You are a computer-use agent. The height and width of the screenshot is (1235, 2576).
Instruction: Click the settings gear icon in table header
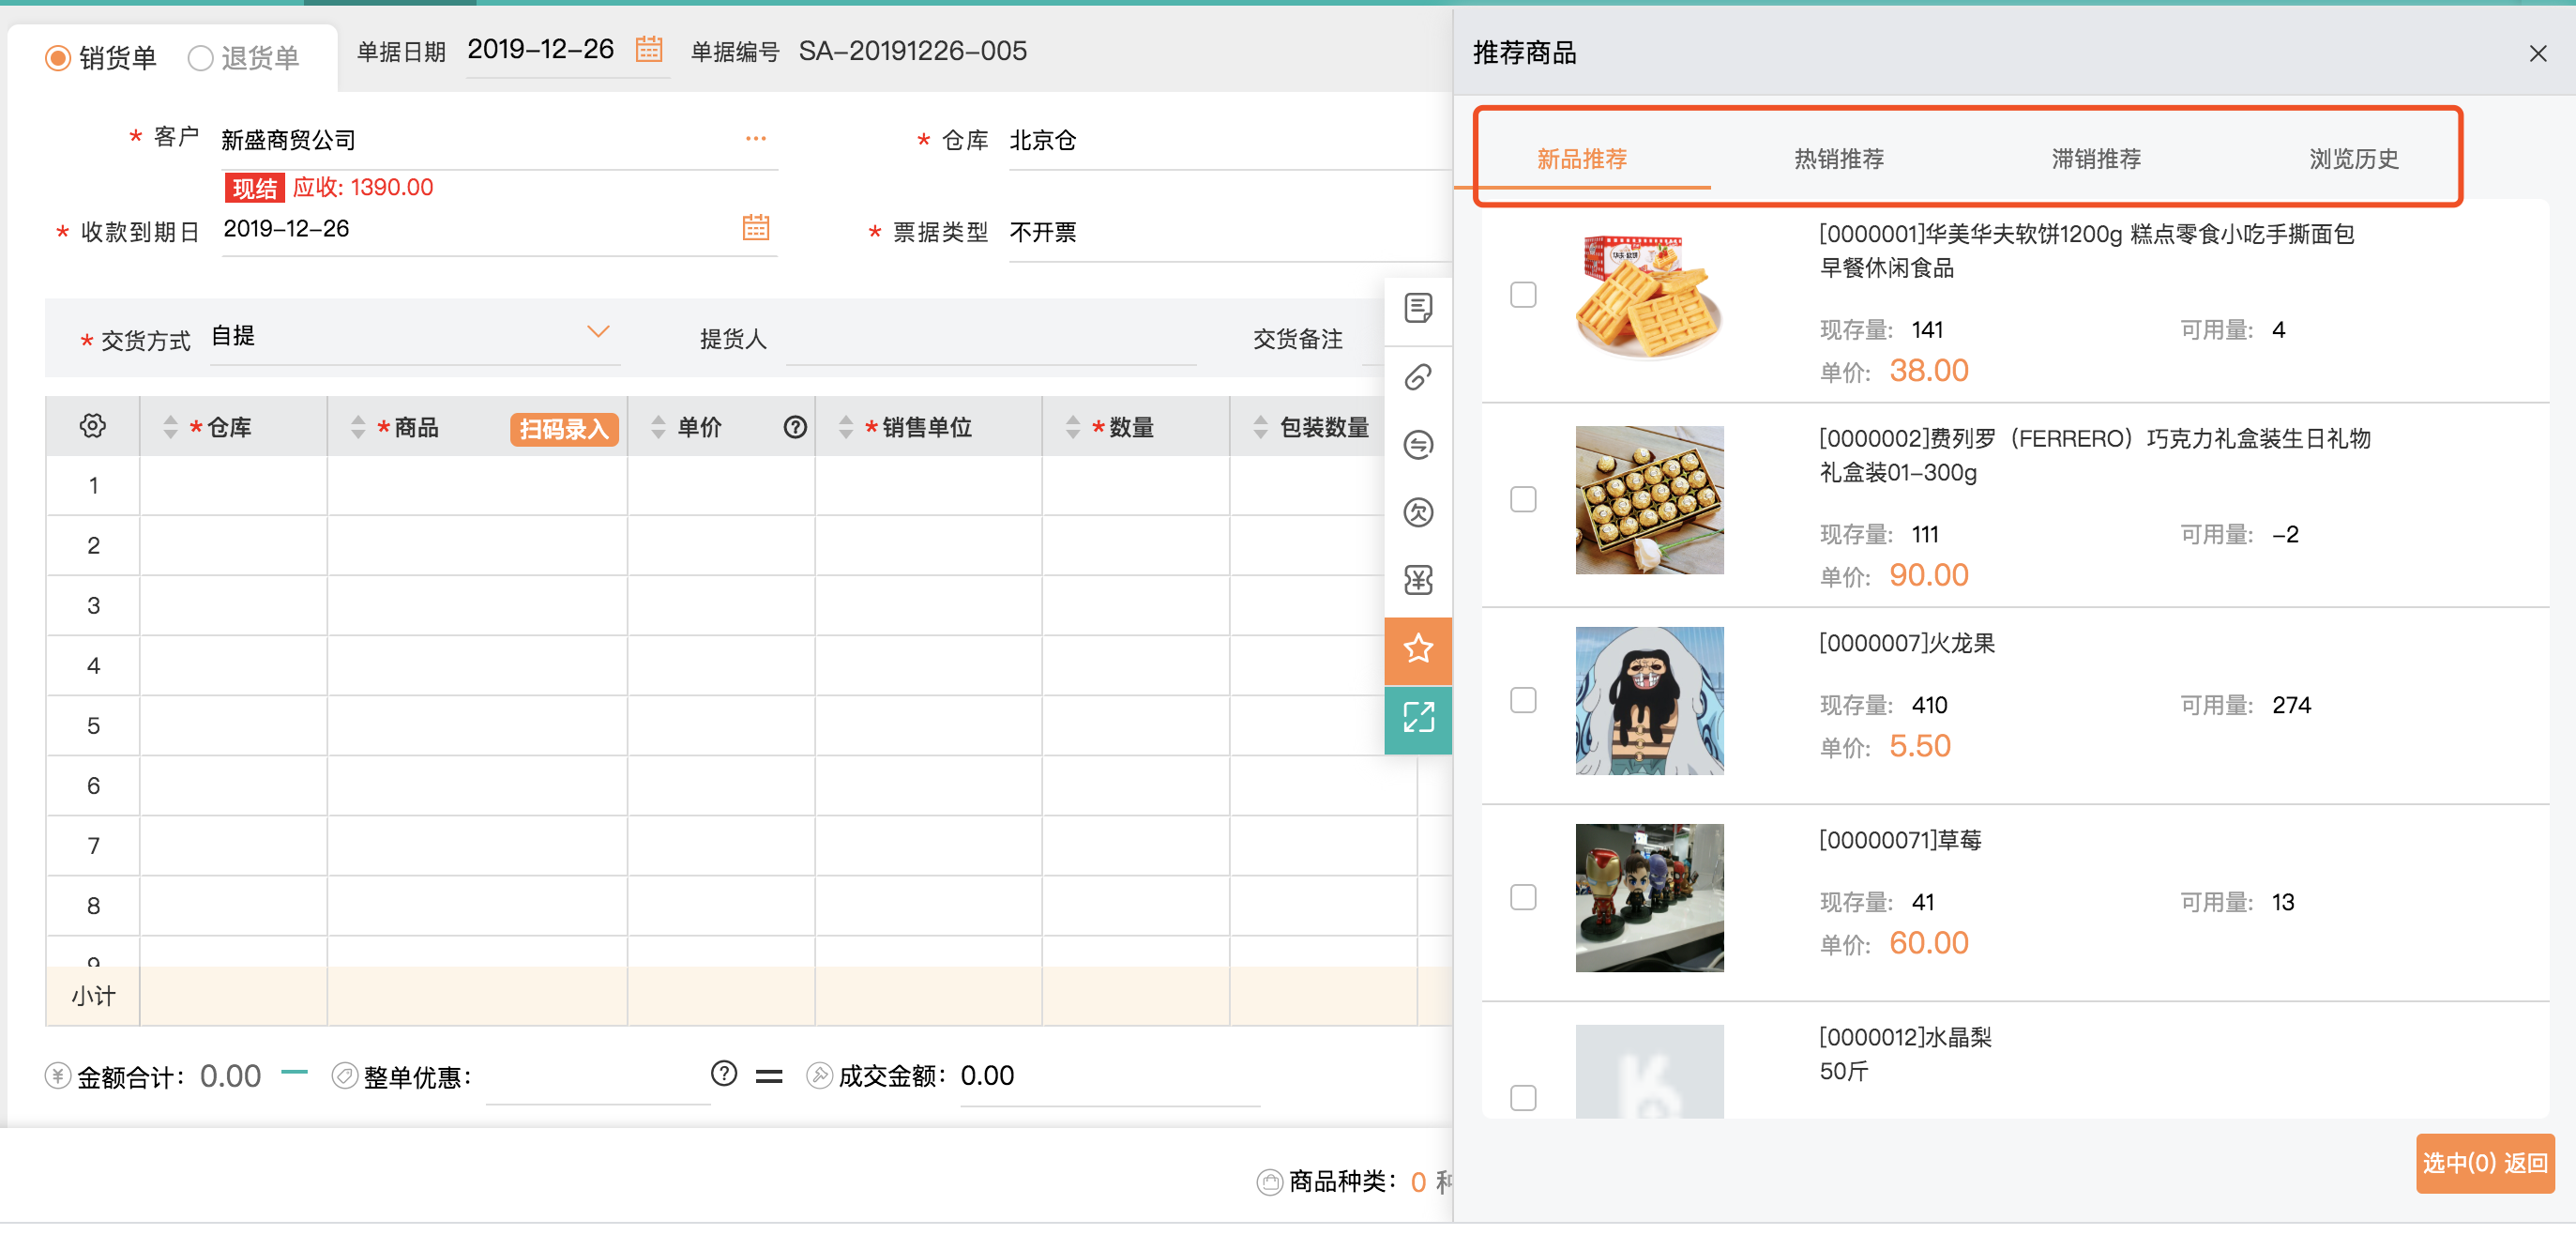pyautogui.click(x=92, y=428)
